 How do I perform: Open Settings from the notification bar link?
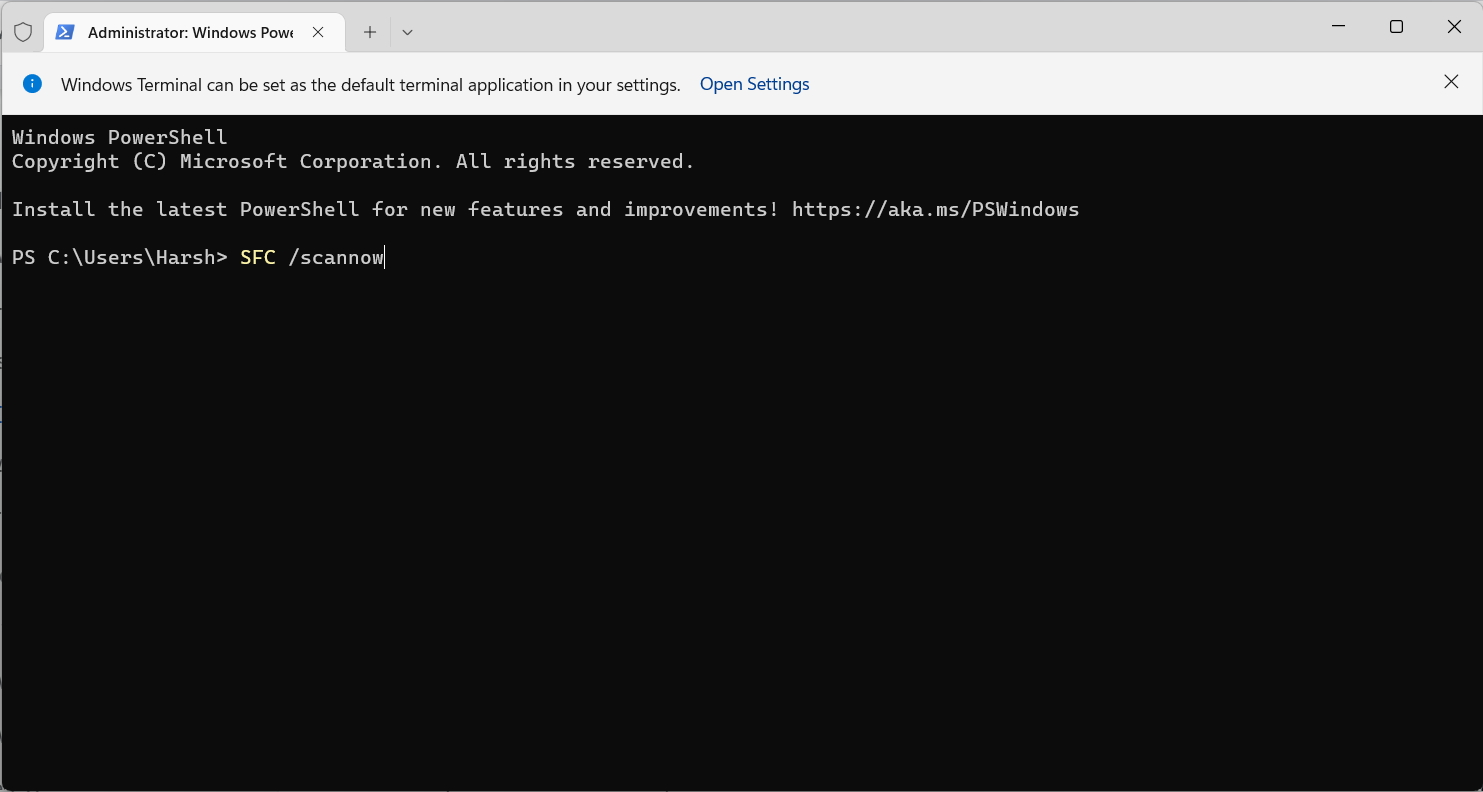[x=754, y=84]
